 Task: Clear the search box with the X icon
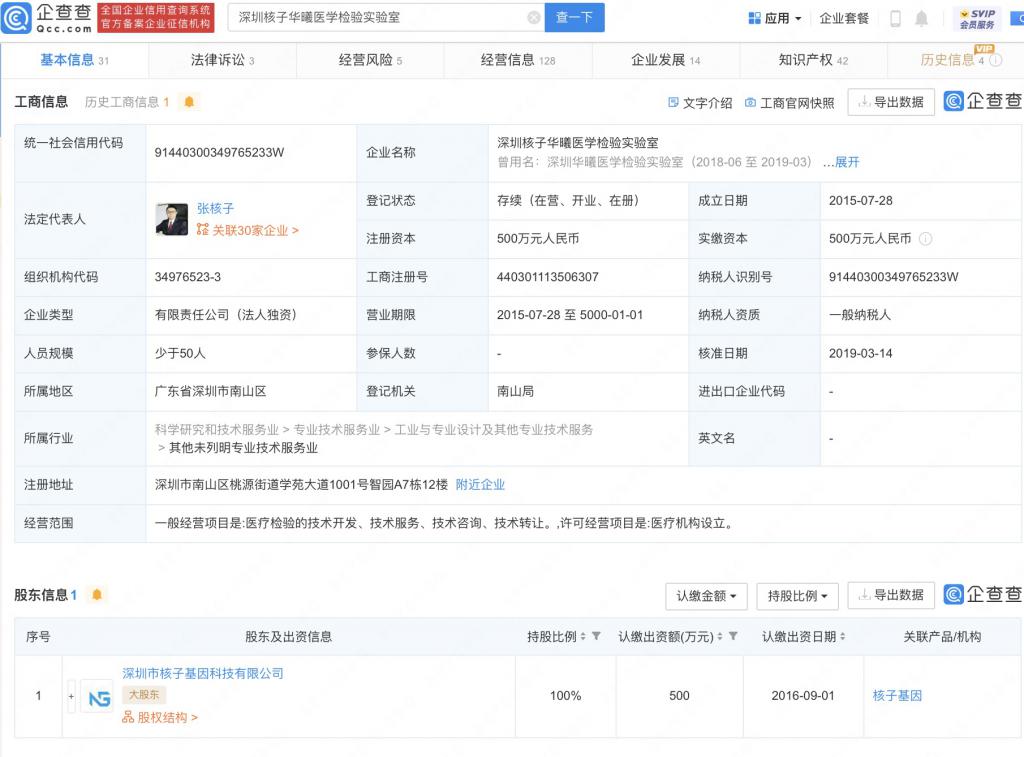click(x=534, y=18)
